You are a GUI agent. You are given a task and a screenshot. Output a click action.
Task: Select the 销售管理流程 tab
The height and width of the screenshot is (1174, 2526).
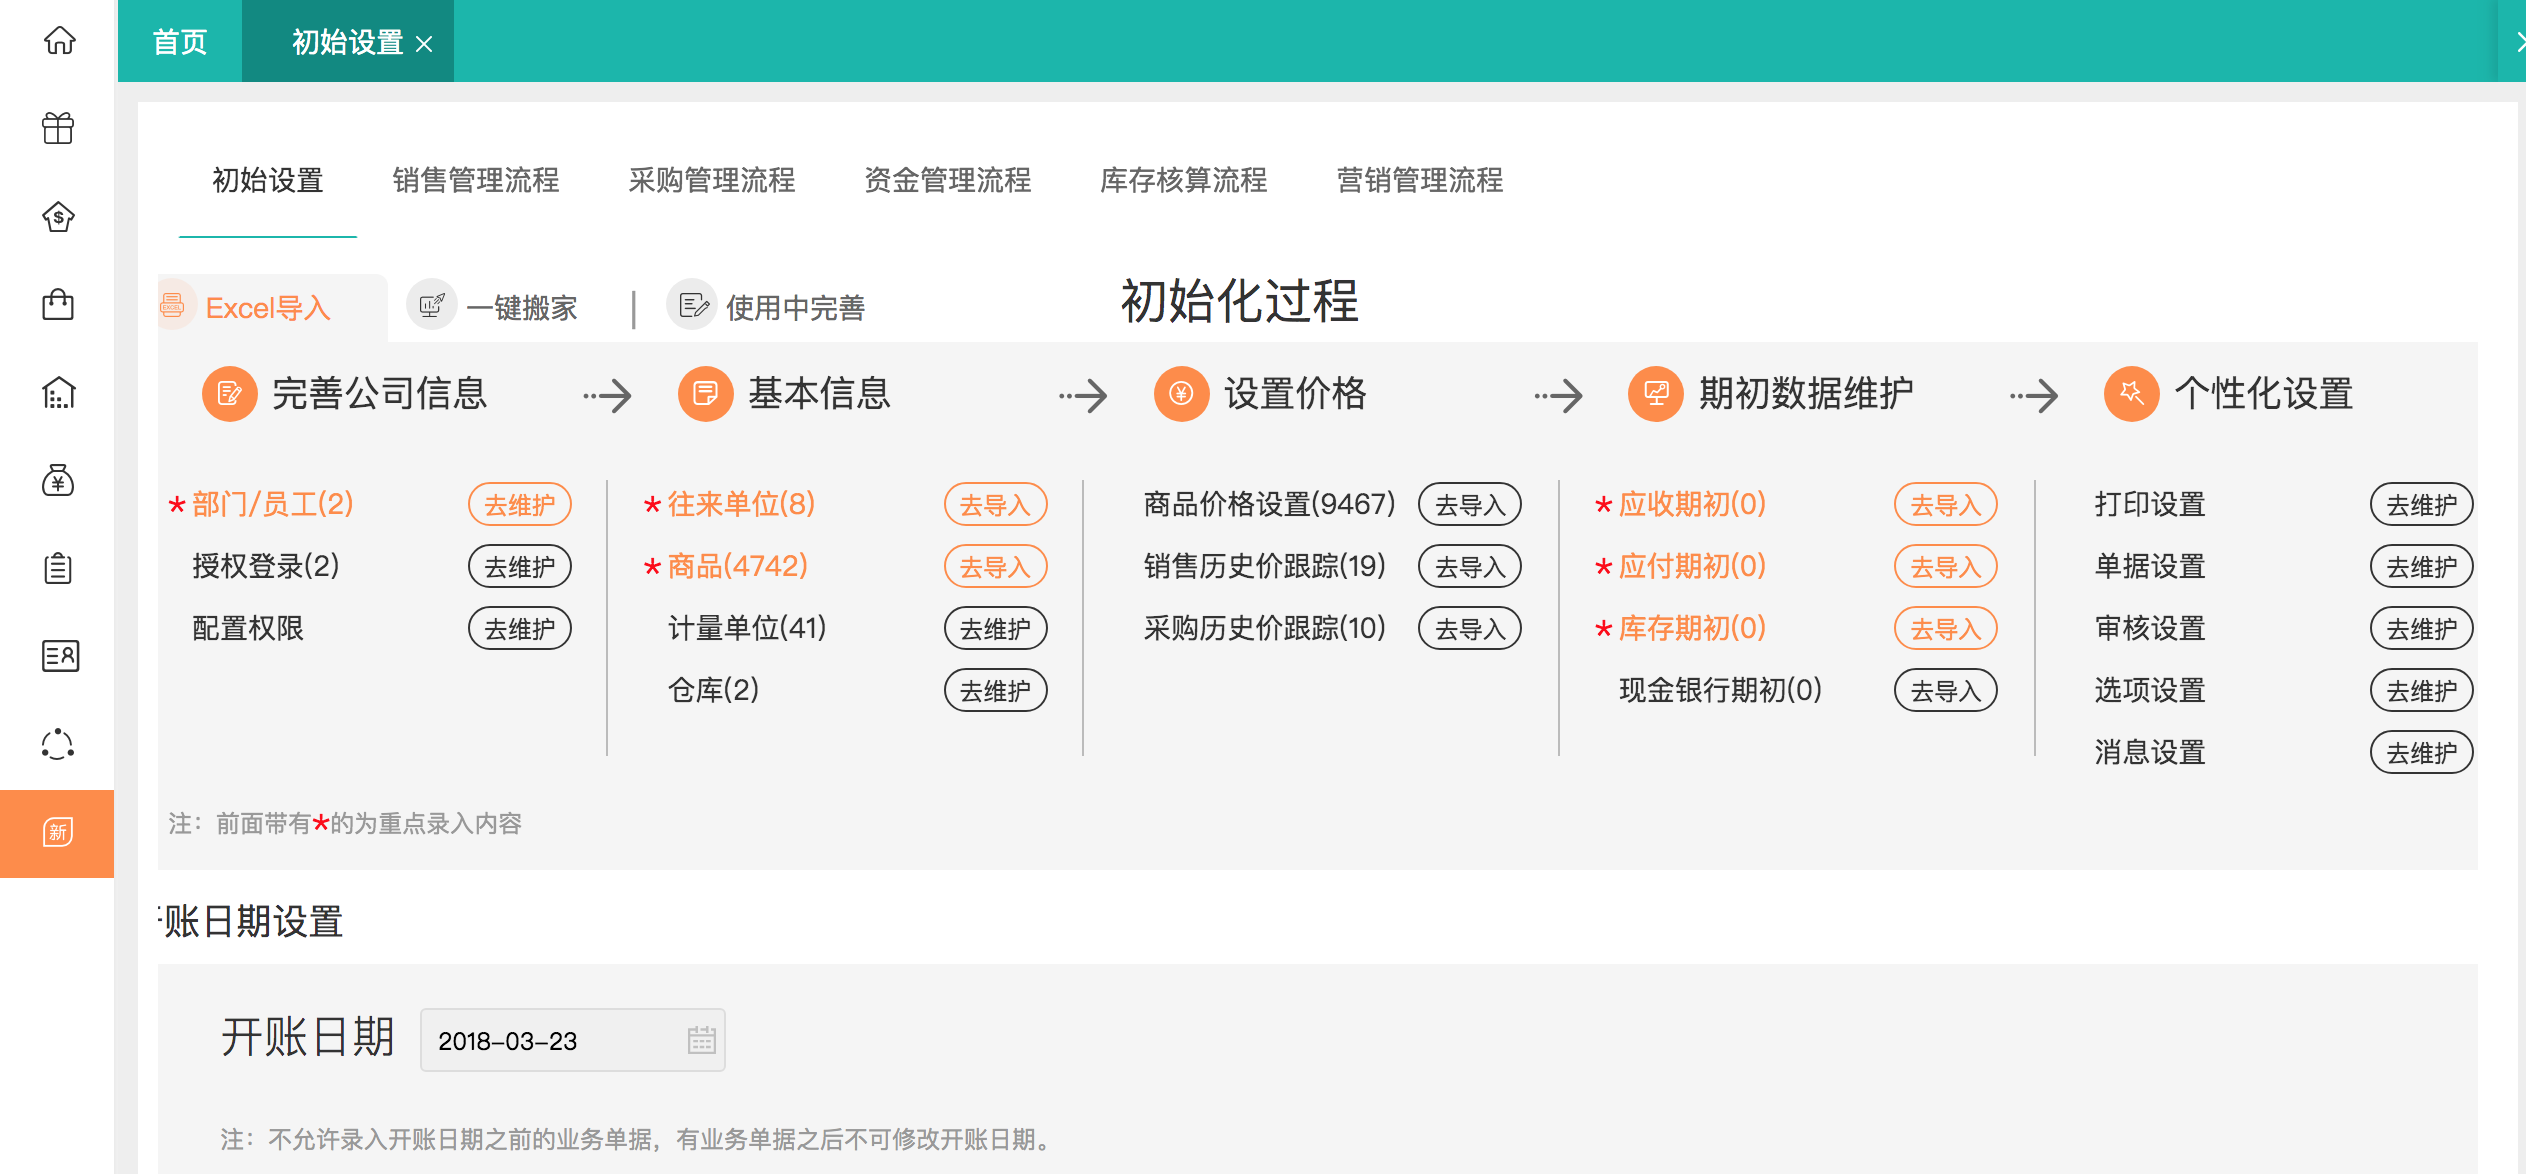(477, 180)
